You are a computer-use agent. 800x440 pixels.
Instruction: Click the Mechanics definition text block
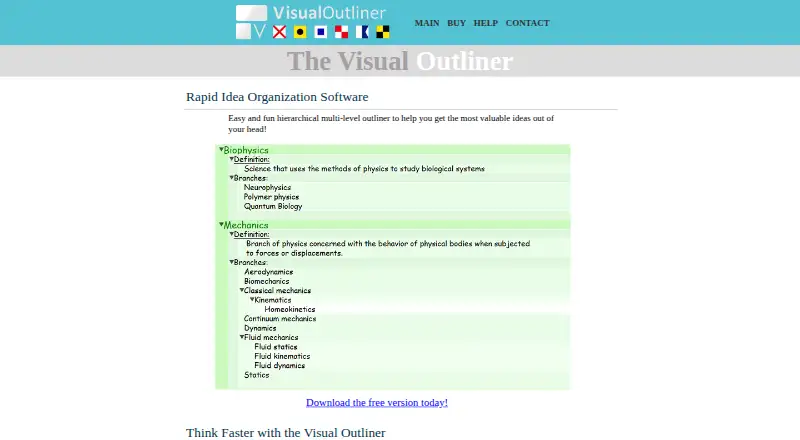coord(388,249)
